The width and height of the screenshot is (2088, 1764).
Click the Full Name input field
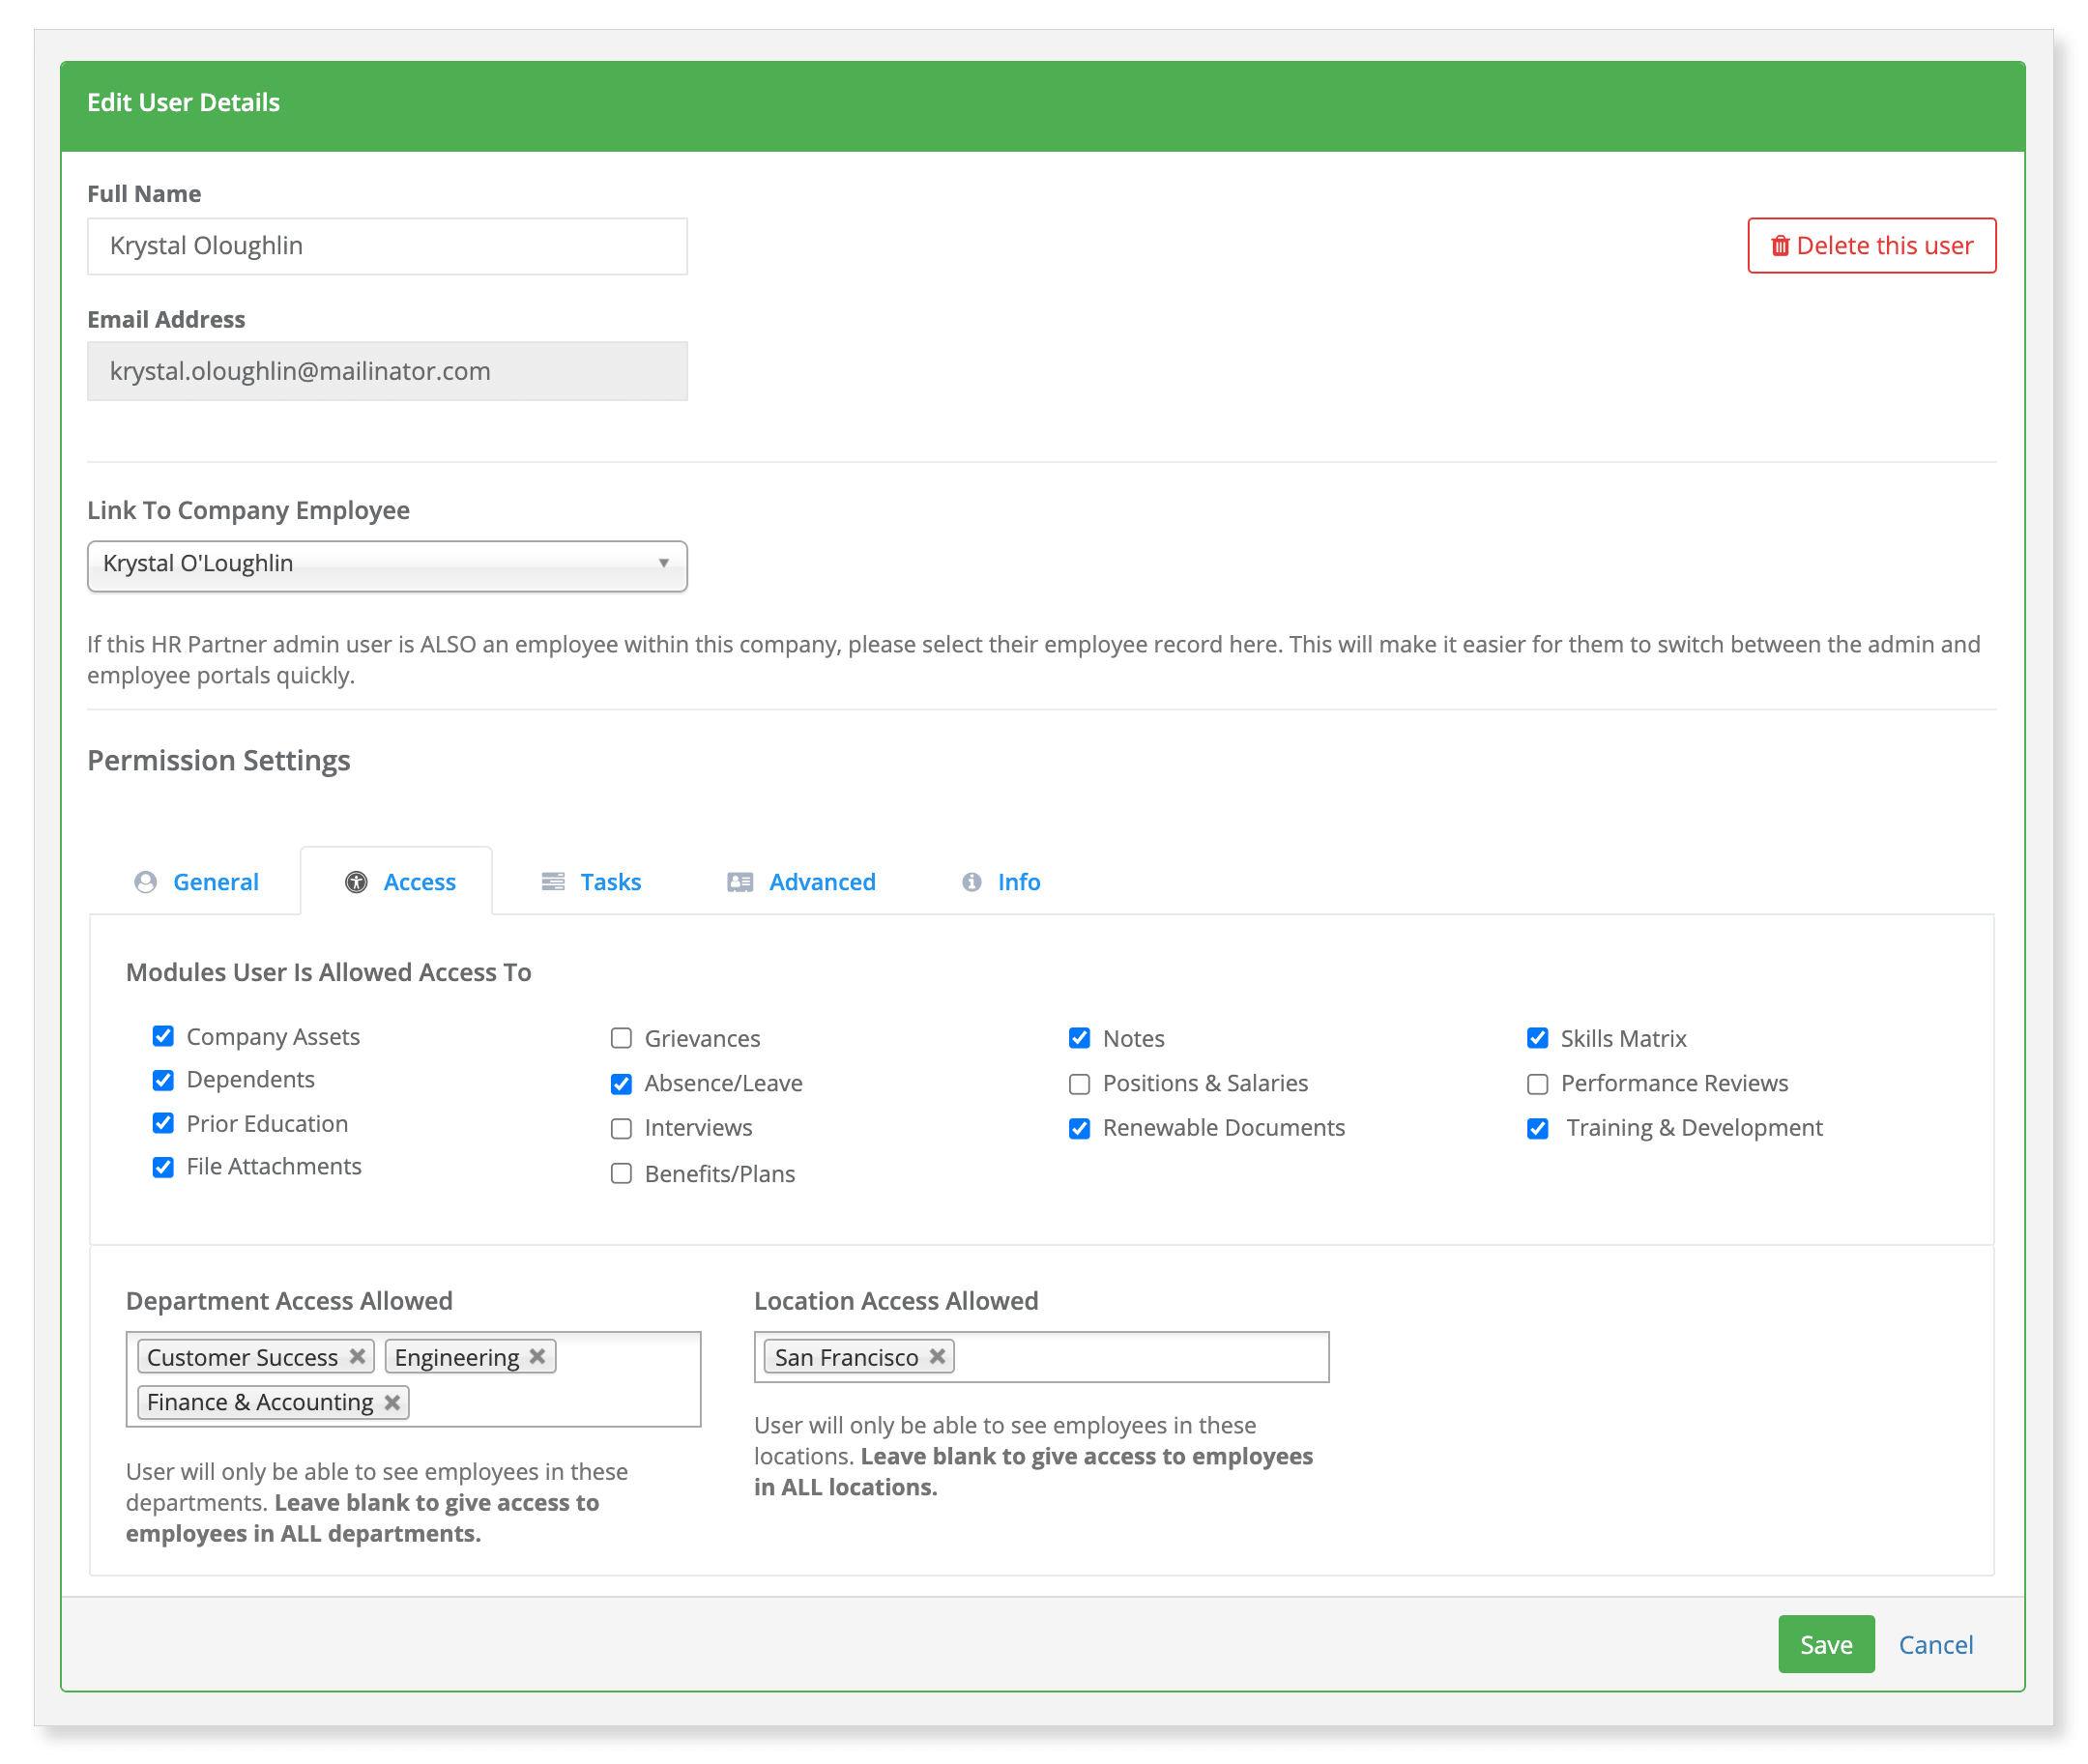click(x=387, y=245)
